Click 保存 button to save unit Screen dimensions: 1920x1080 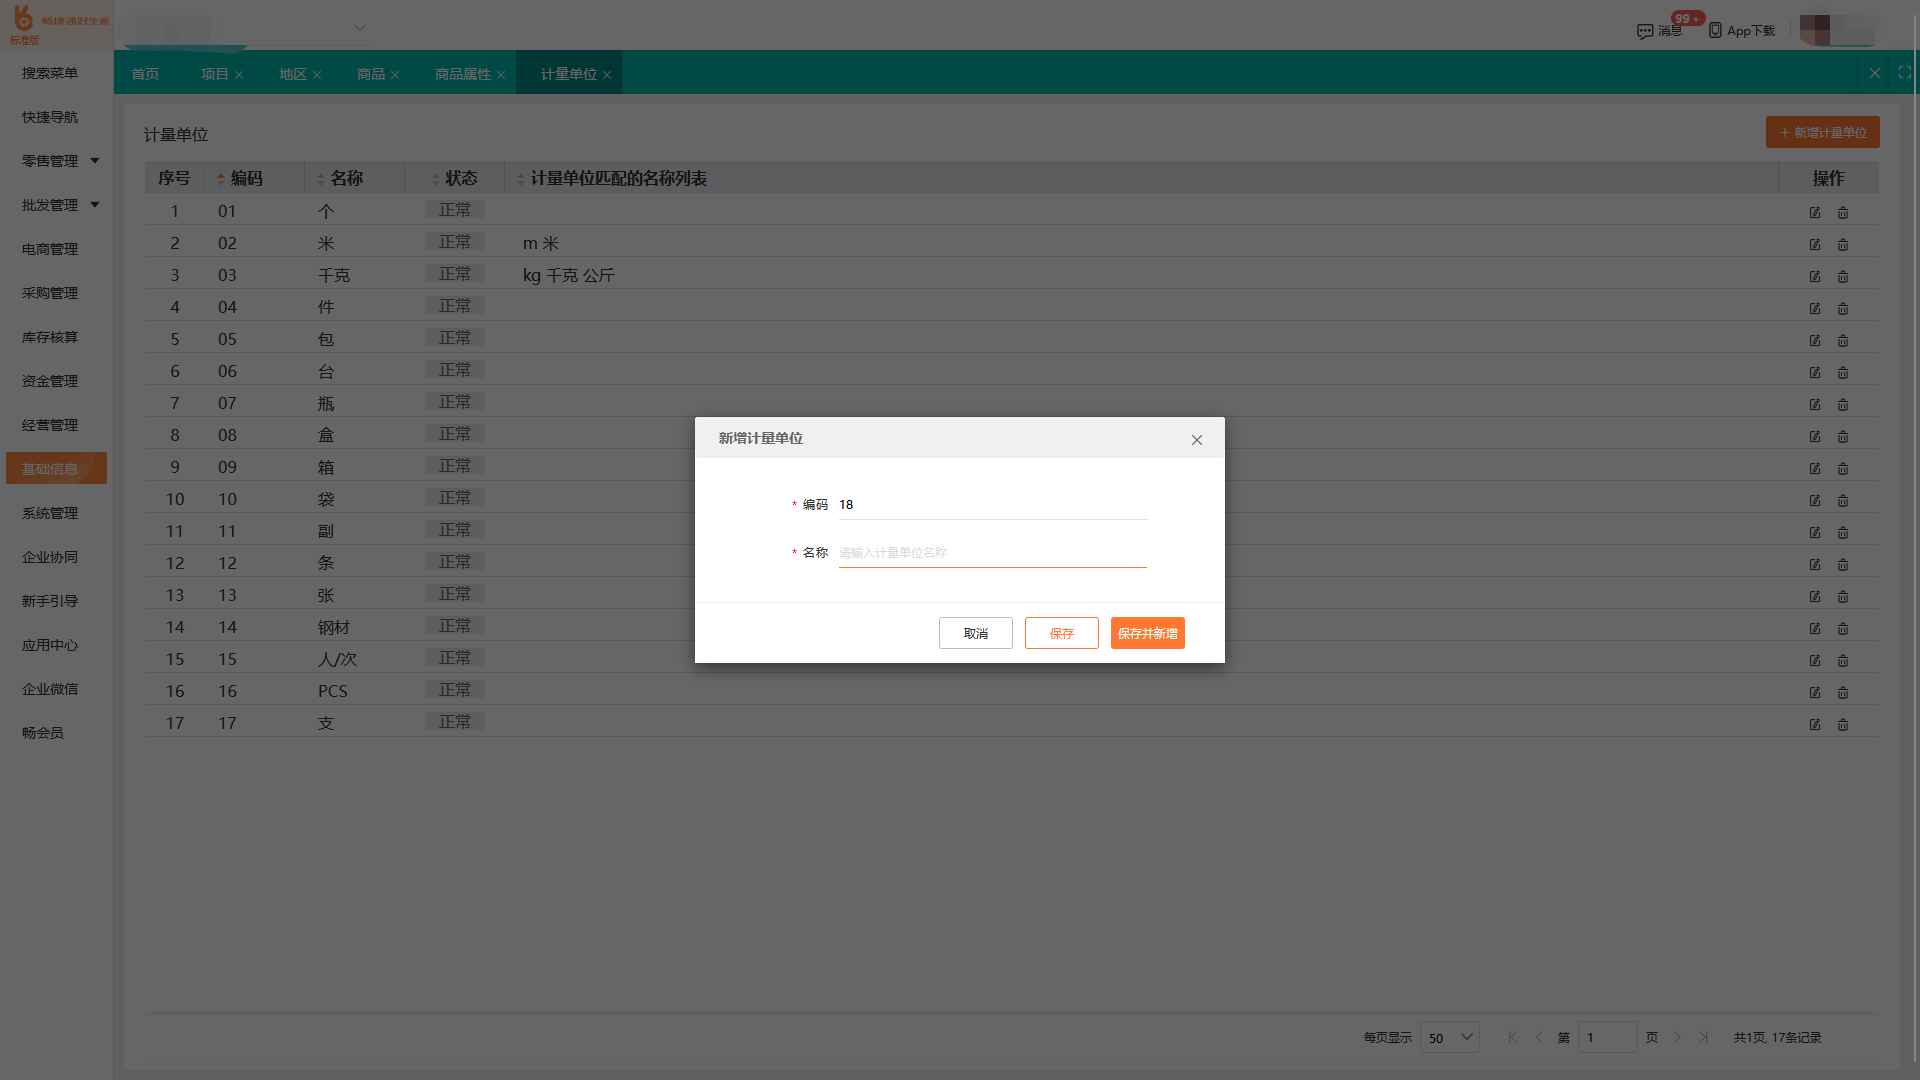pyautogui.click(x=1062, y=633)
